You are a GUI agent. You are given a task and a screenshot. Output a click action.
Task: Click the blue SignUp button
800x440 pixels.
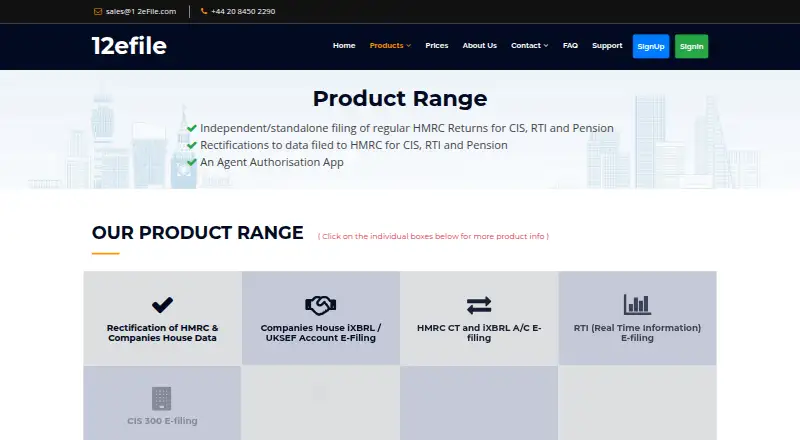651,46
